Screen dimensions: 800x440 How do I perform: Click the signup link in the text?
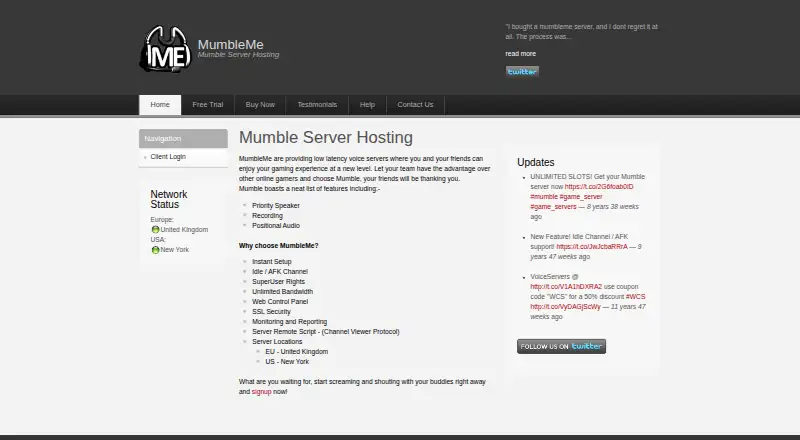(261, 392)
